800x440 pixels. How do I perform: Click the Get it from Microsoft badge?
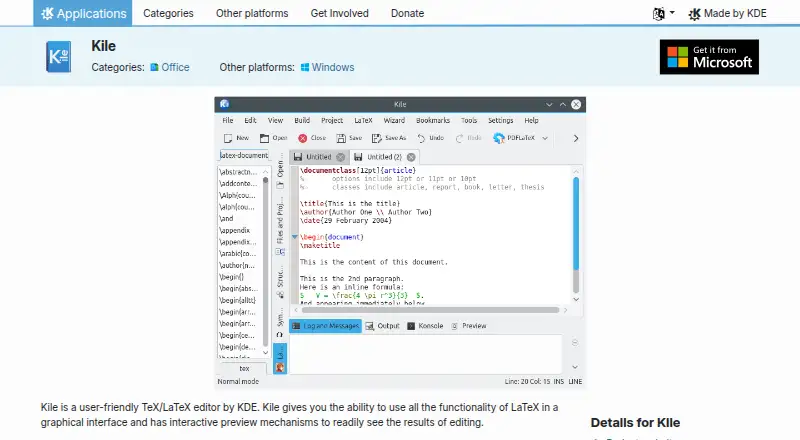pos(709,57)
